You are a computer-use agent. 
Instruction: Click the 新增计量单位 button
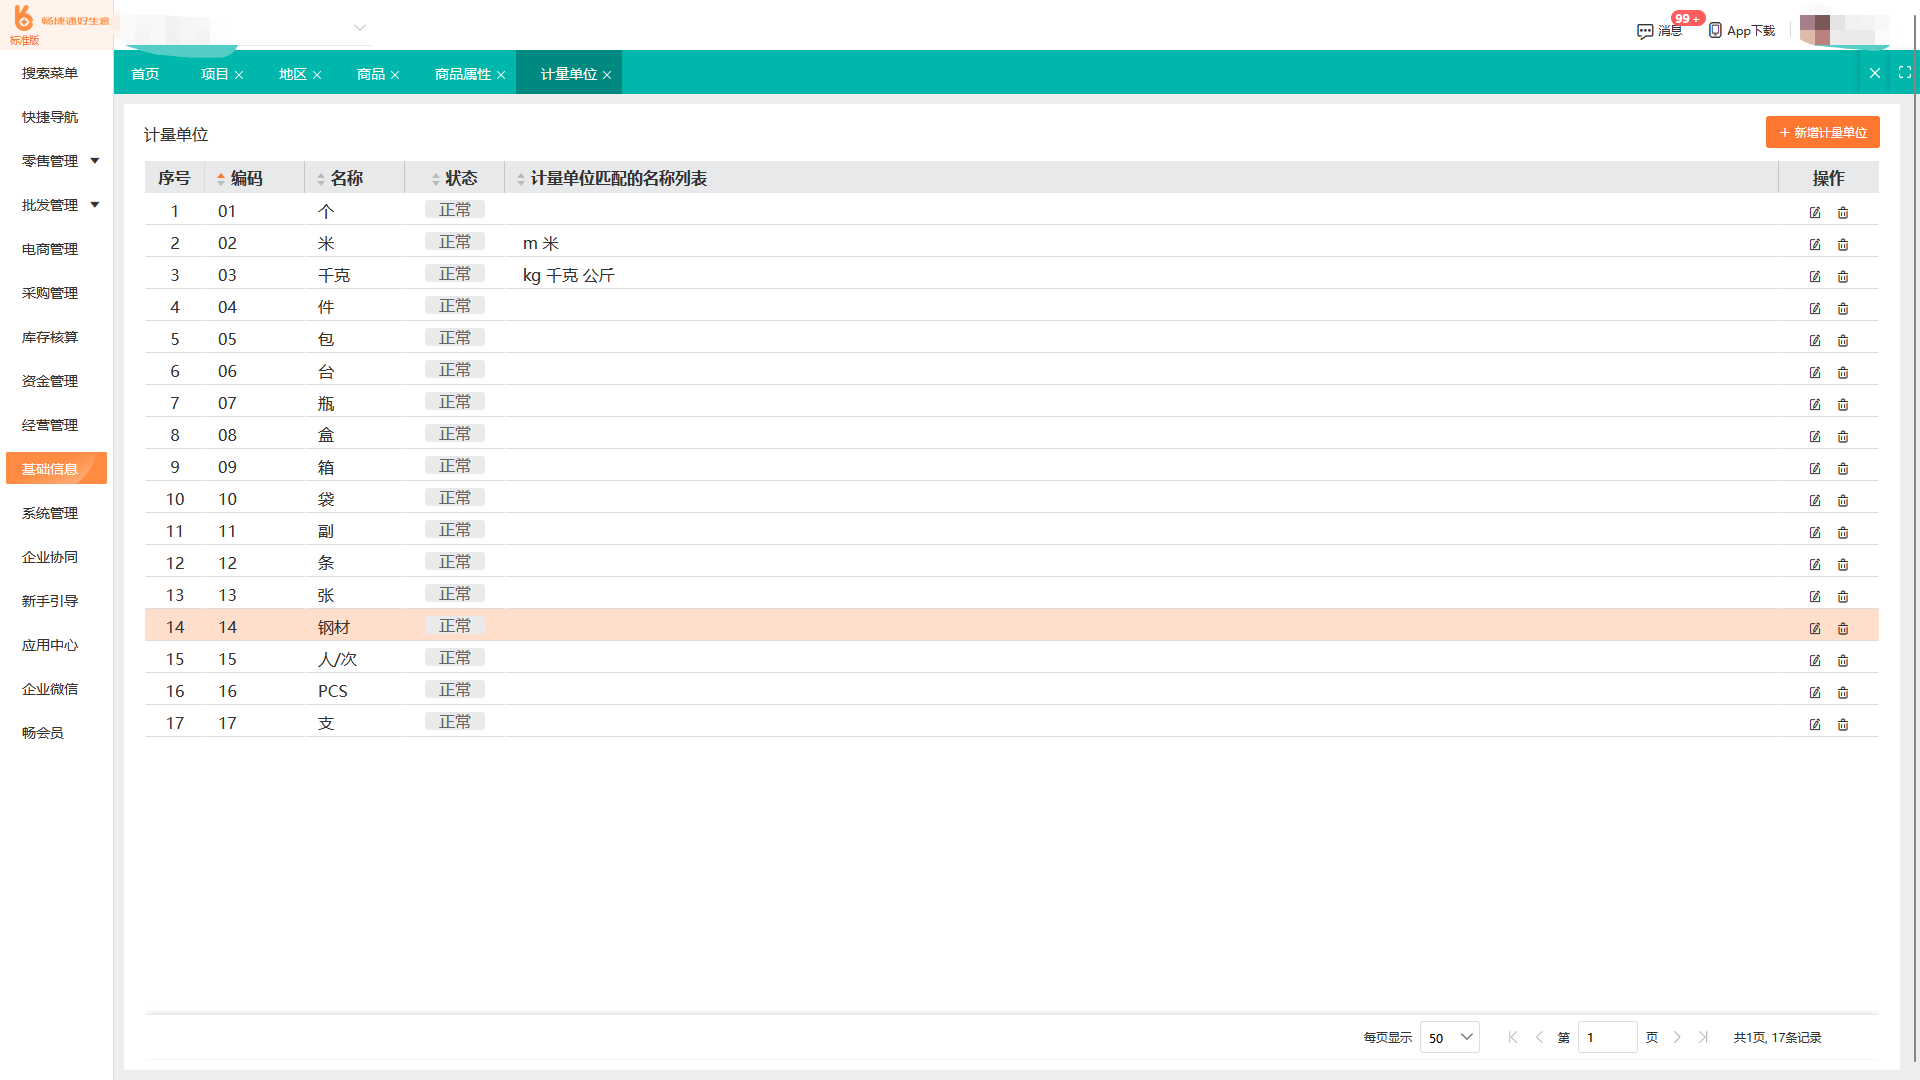[x=1821, y=132]
